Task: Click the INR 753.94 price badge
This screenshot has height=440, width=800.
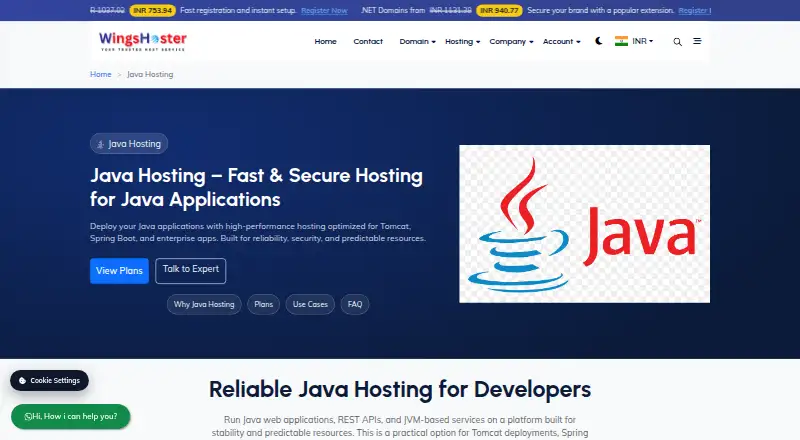Action: coord(153,10)
